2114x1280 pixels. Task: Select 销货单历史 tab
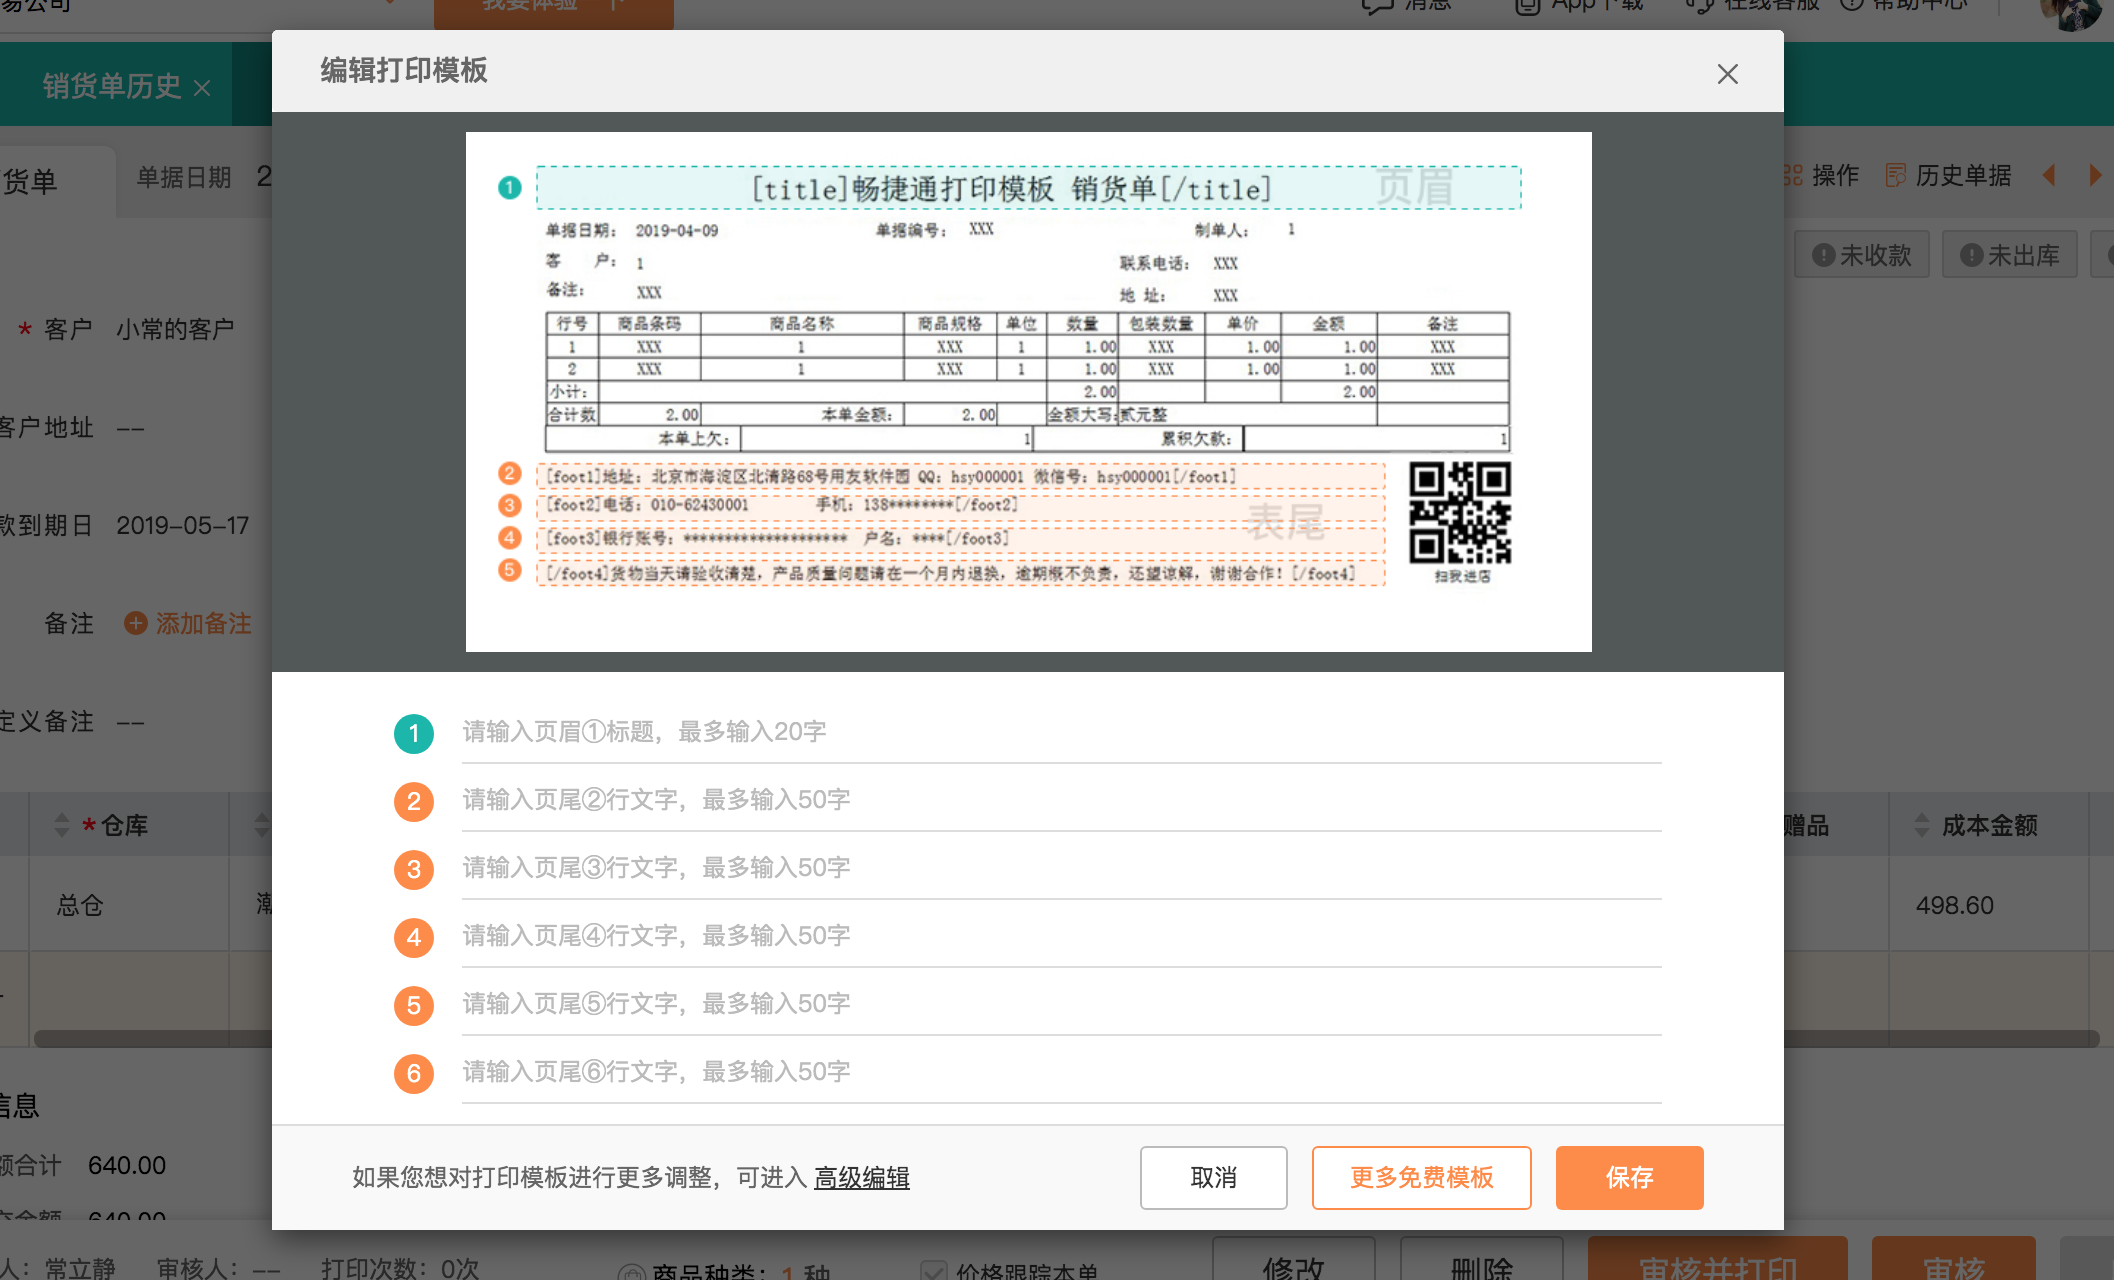coord(113,86)
